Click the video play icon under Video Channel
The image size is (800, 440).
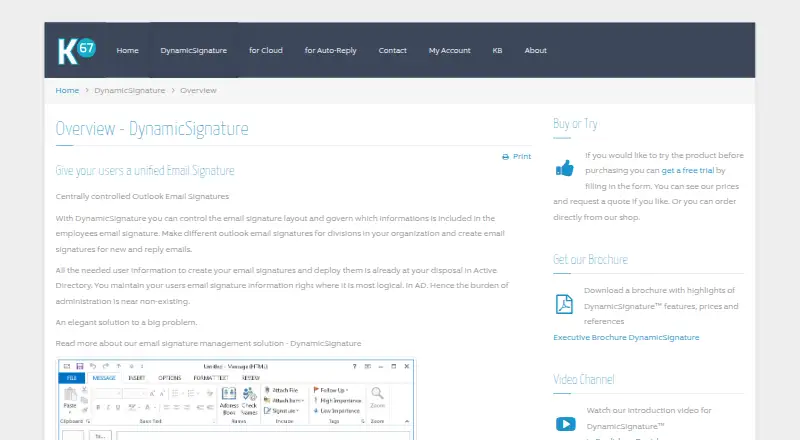[565, 424]
